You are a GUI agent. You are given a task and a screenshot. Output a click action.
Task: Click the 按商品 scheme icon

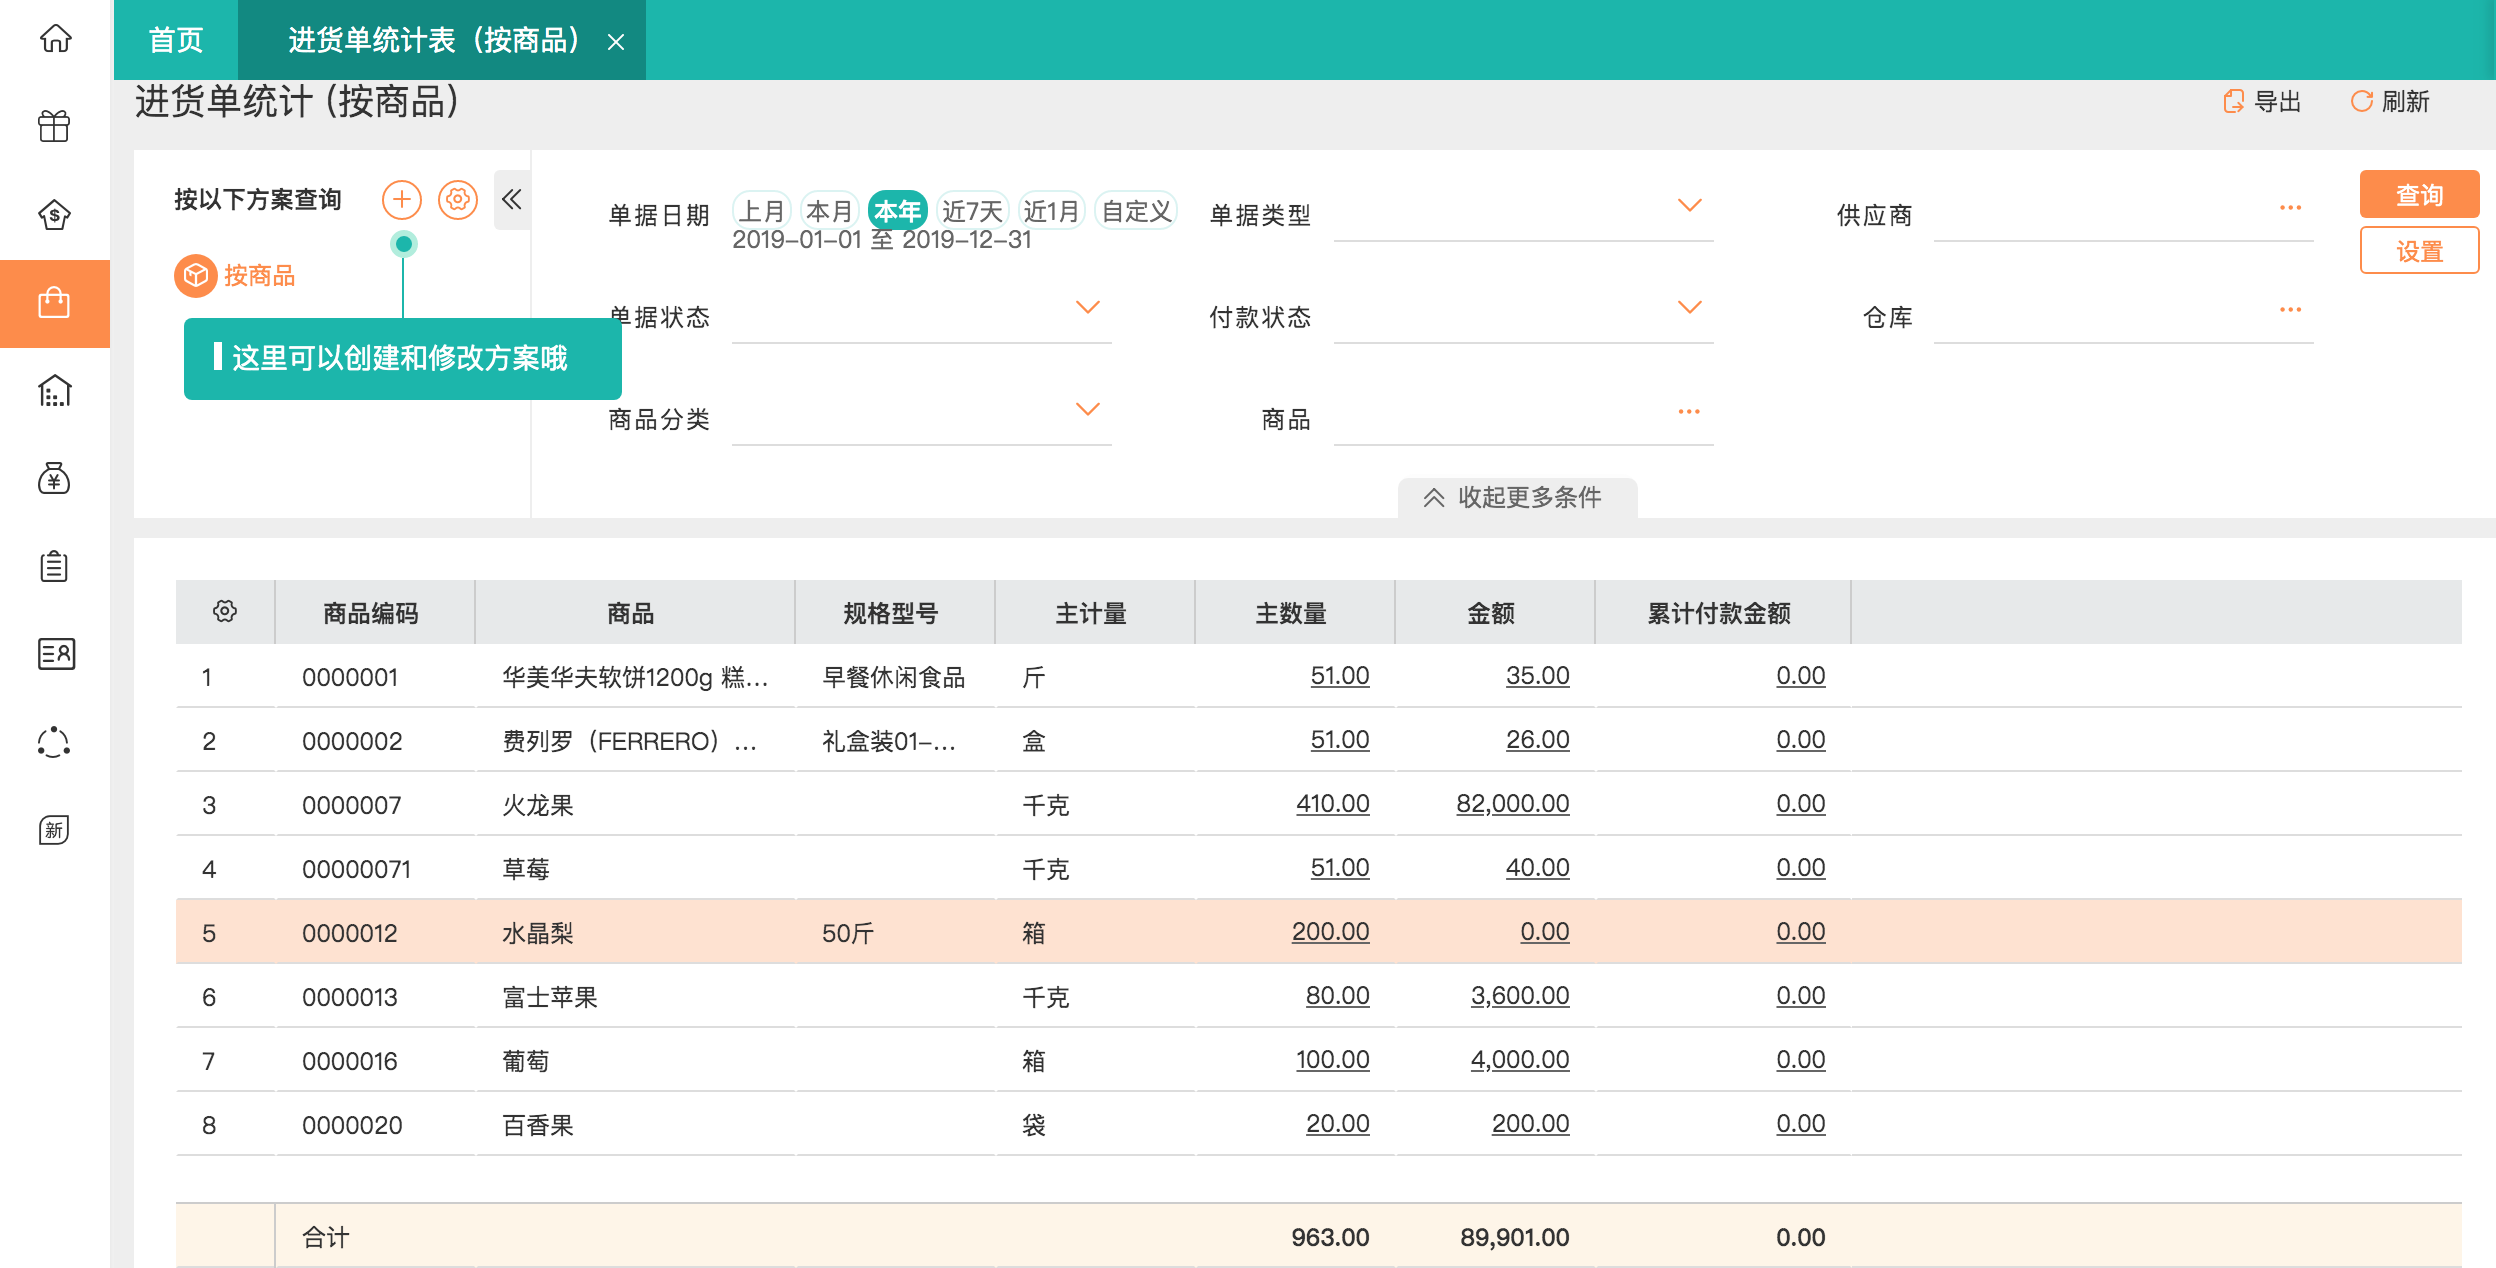click(x=196, y=275)
